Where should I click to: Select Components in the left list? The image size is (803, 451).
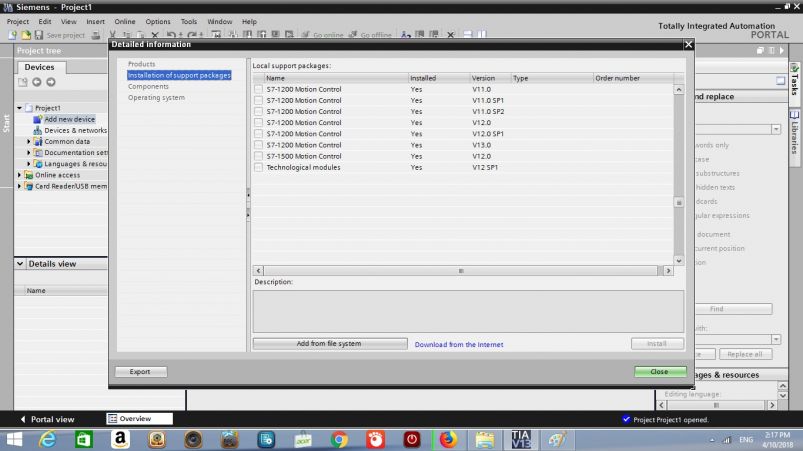click(x=148, y=86)
